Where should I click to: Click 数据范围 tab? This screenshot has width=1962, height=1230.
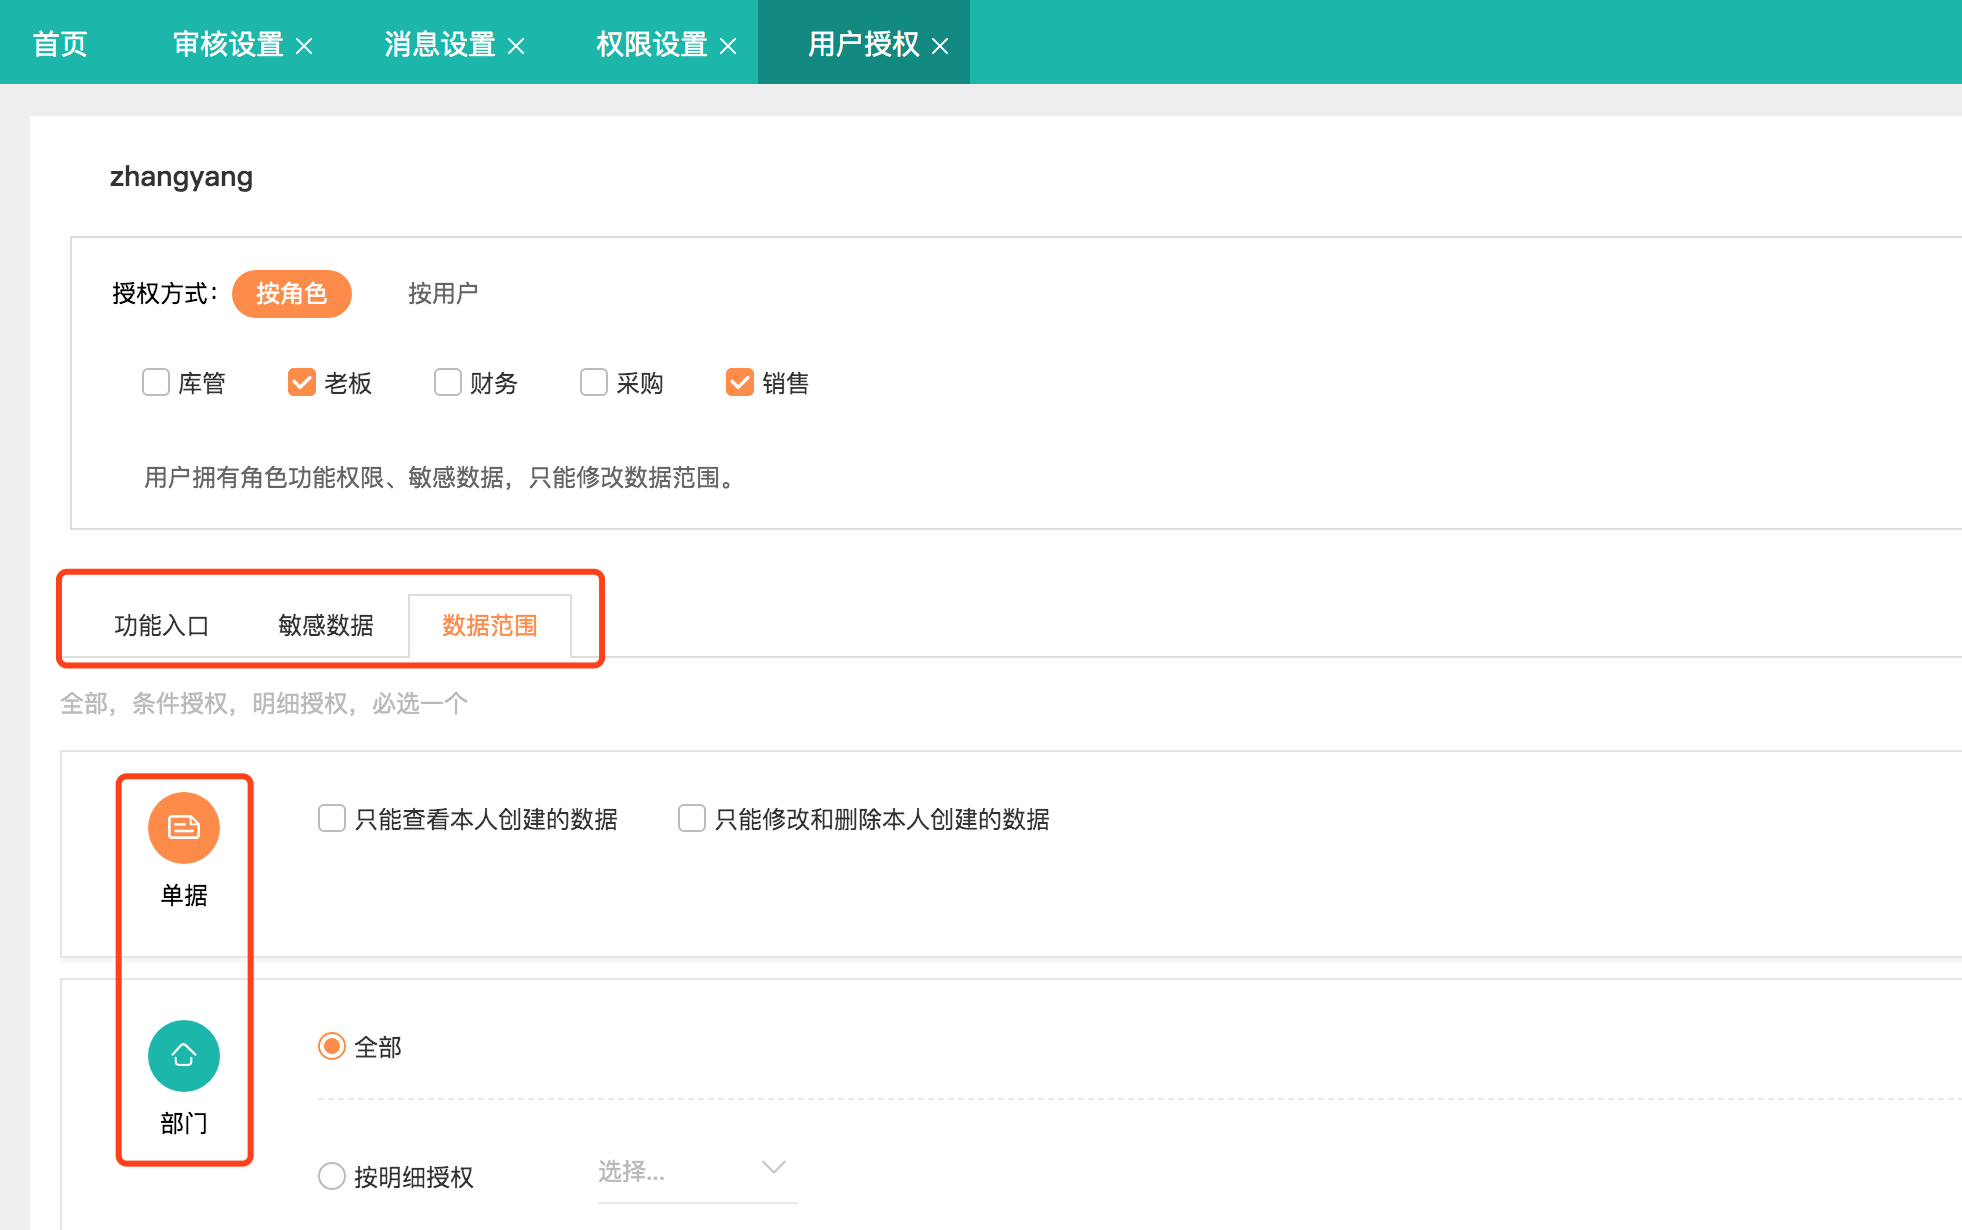(x=492, y=624)
